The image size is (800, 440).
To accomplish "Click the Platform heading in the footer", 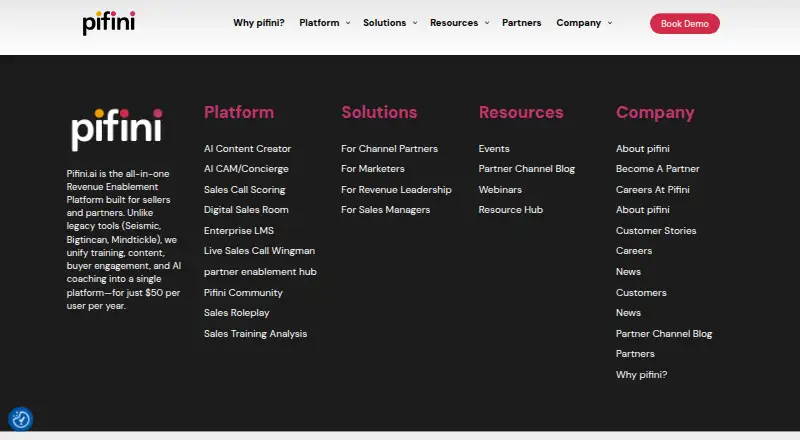I will (x=239, y=112).
